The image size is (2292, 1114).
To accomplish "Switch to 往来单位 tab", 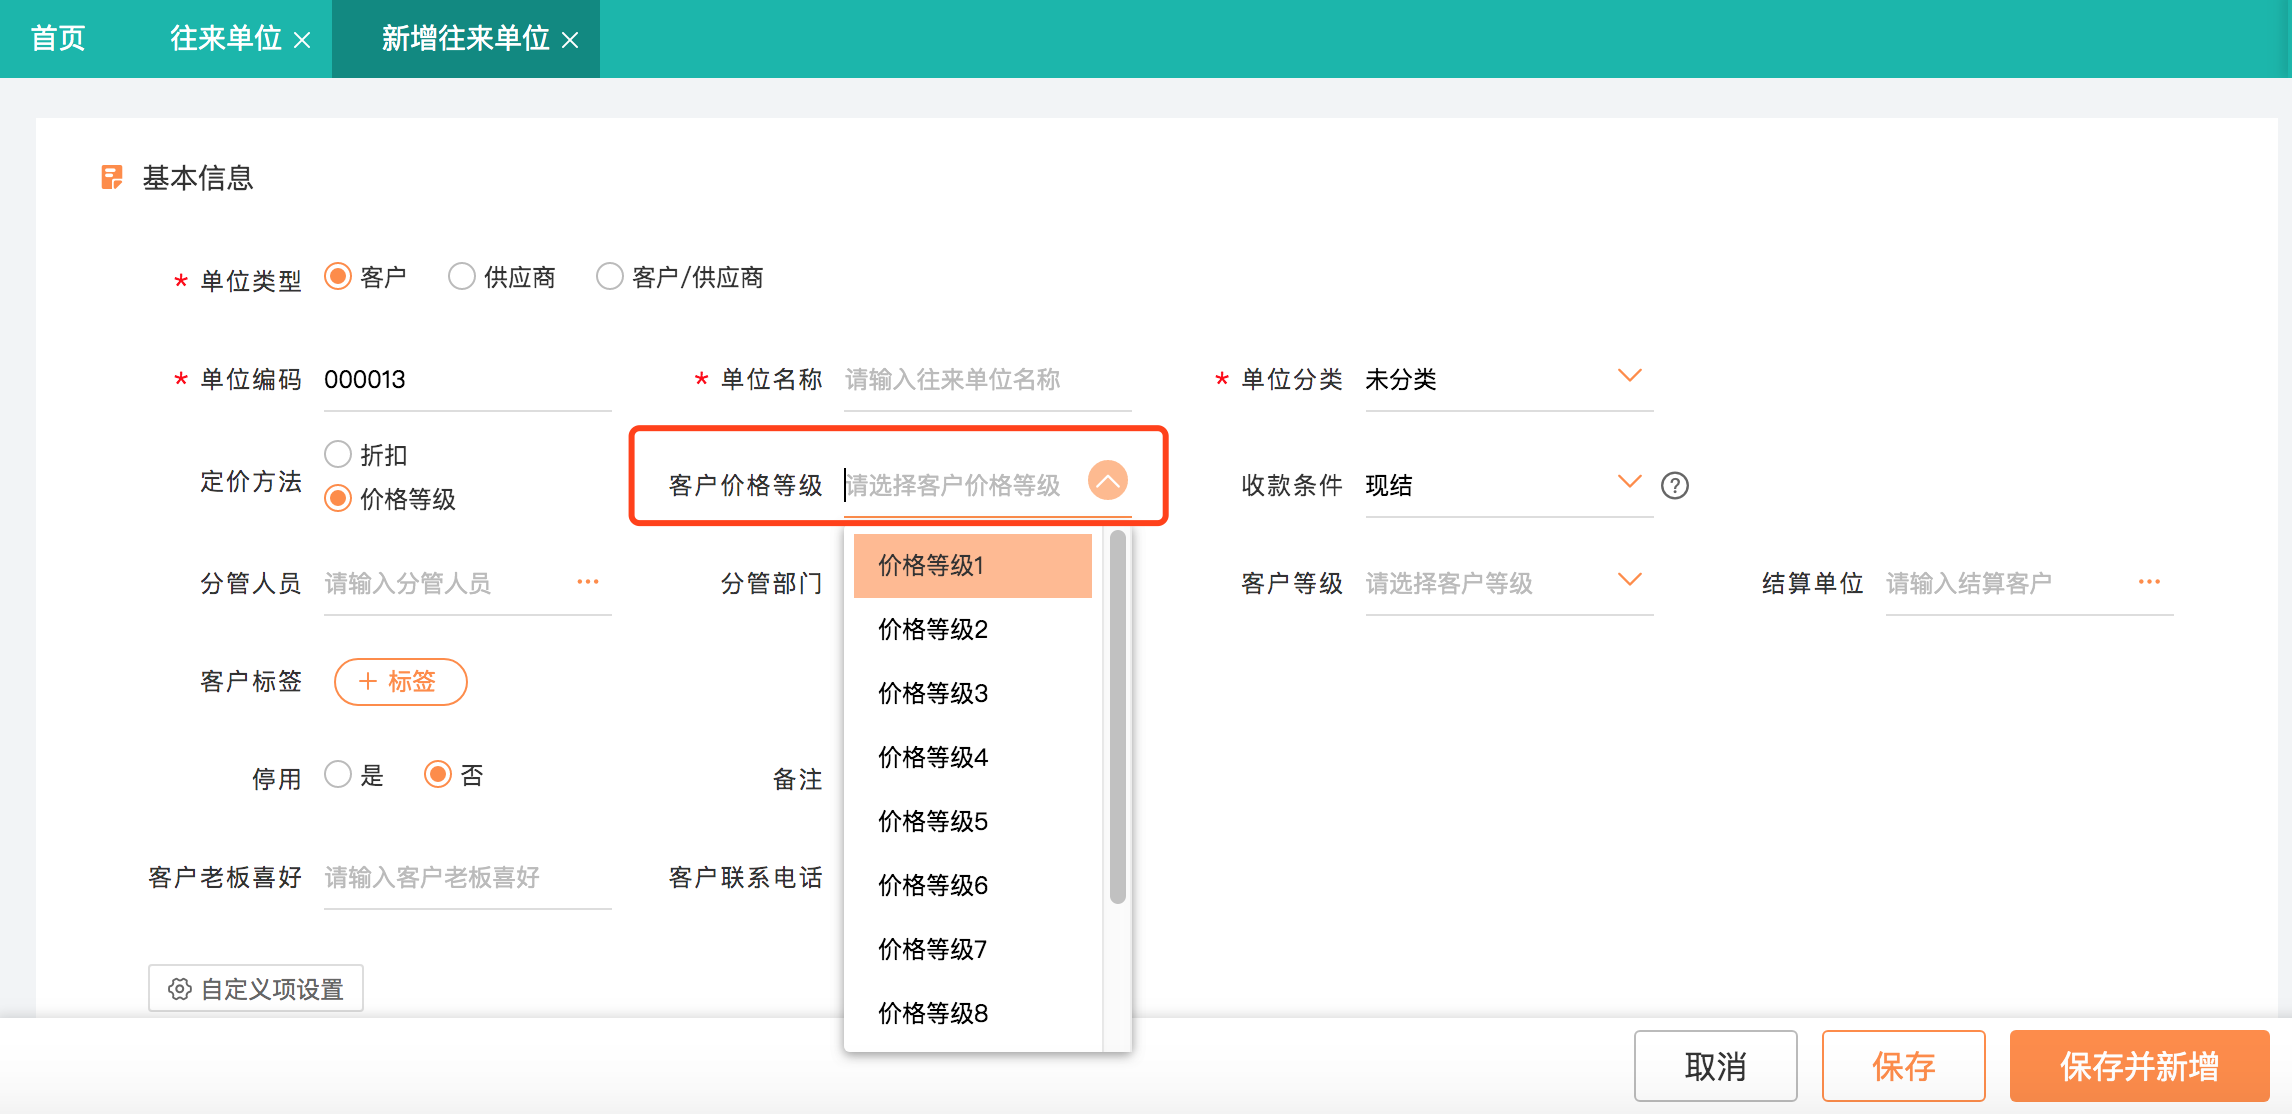I will click(229, 39).
